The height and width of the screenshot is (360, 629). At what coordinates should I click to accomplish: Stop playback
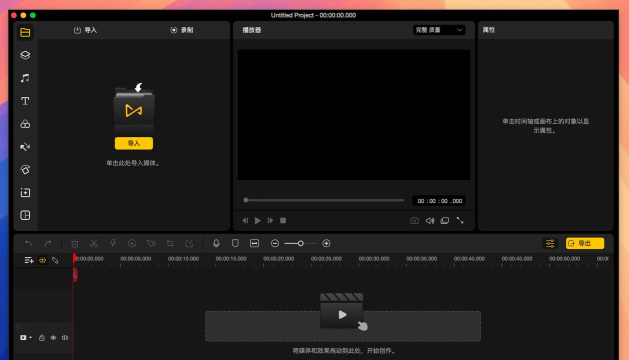283,220
